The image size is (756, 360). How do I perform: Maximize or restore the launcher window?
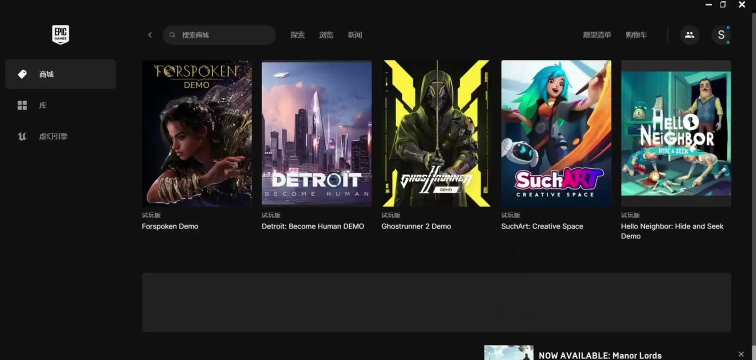coord(723,4)
